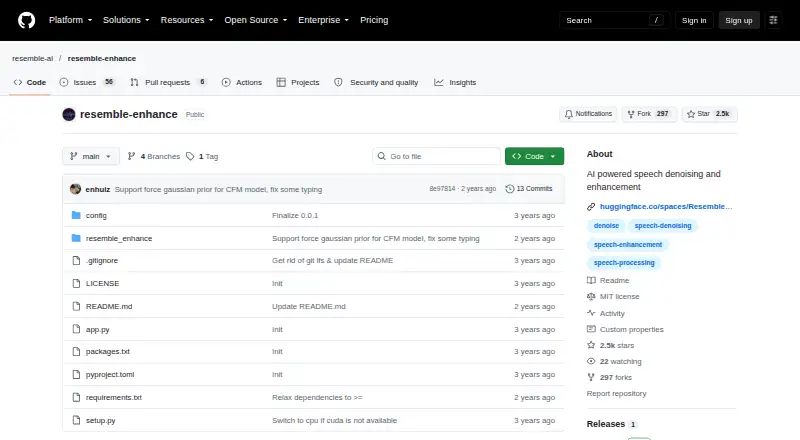Open the Enterprise dropdown menu

click(323, 20)
